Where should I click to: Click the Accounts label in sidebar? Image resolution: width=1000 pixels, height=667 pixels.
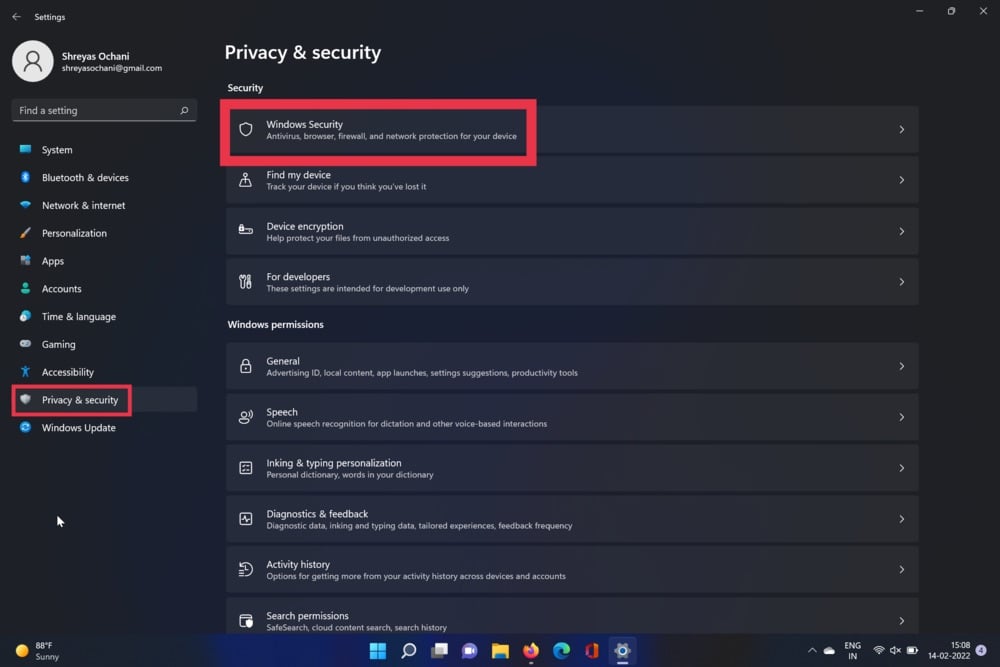point(62,289)
